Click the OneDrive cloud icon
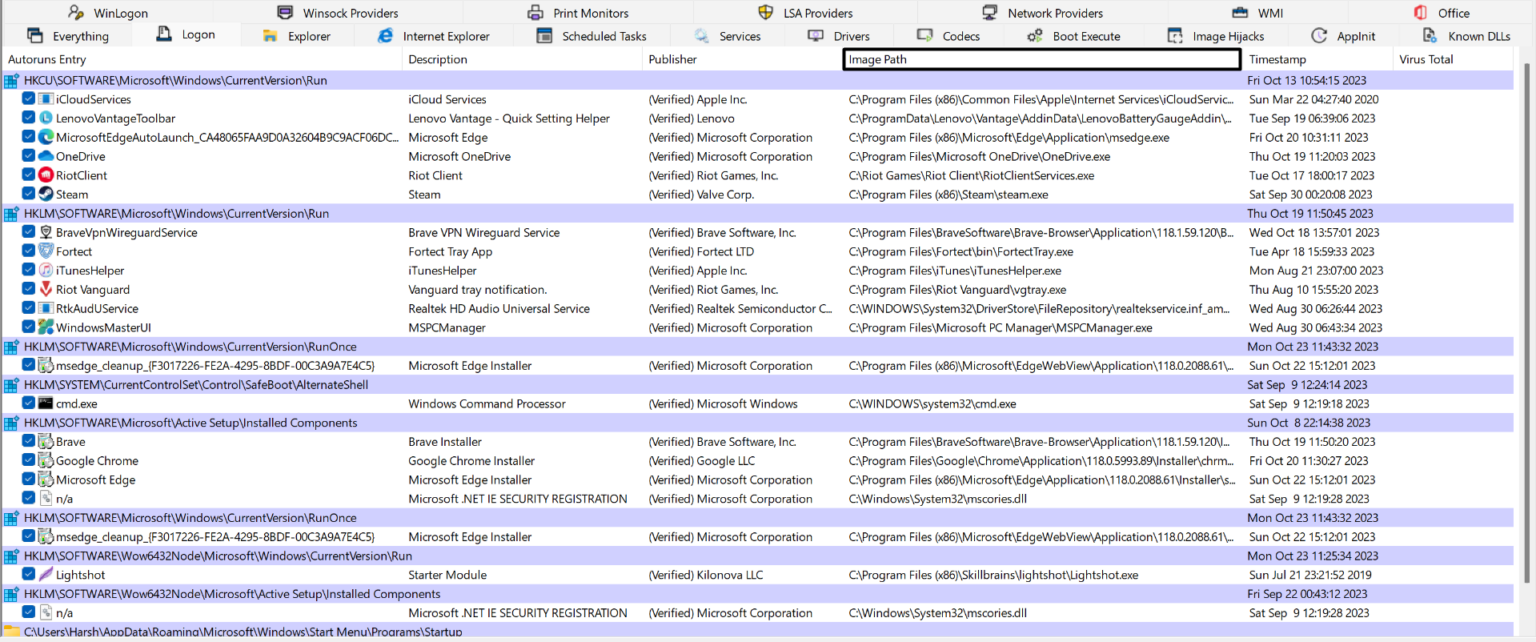 [45, 156]
